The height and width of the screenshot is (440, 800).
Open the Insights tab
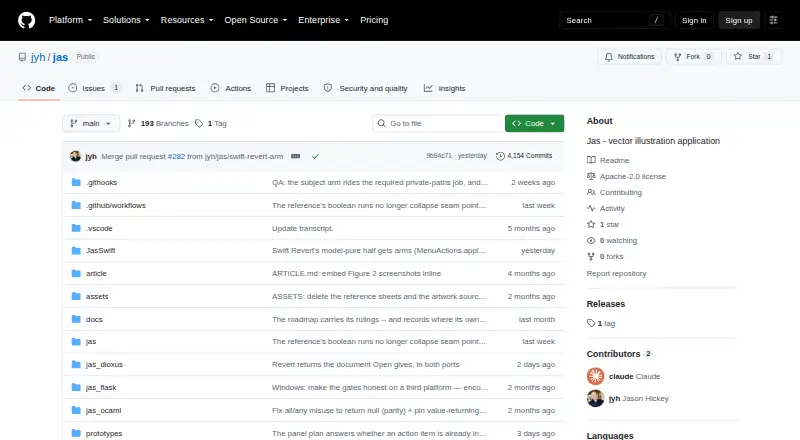tap(444, 88)
